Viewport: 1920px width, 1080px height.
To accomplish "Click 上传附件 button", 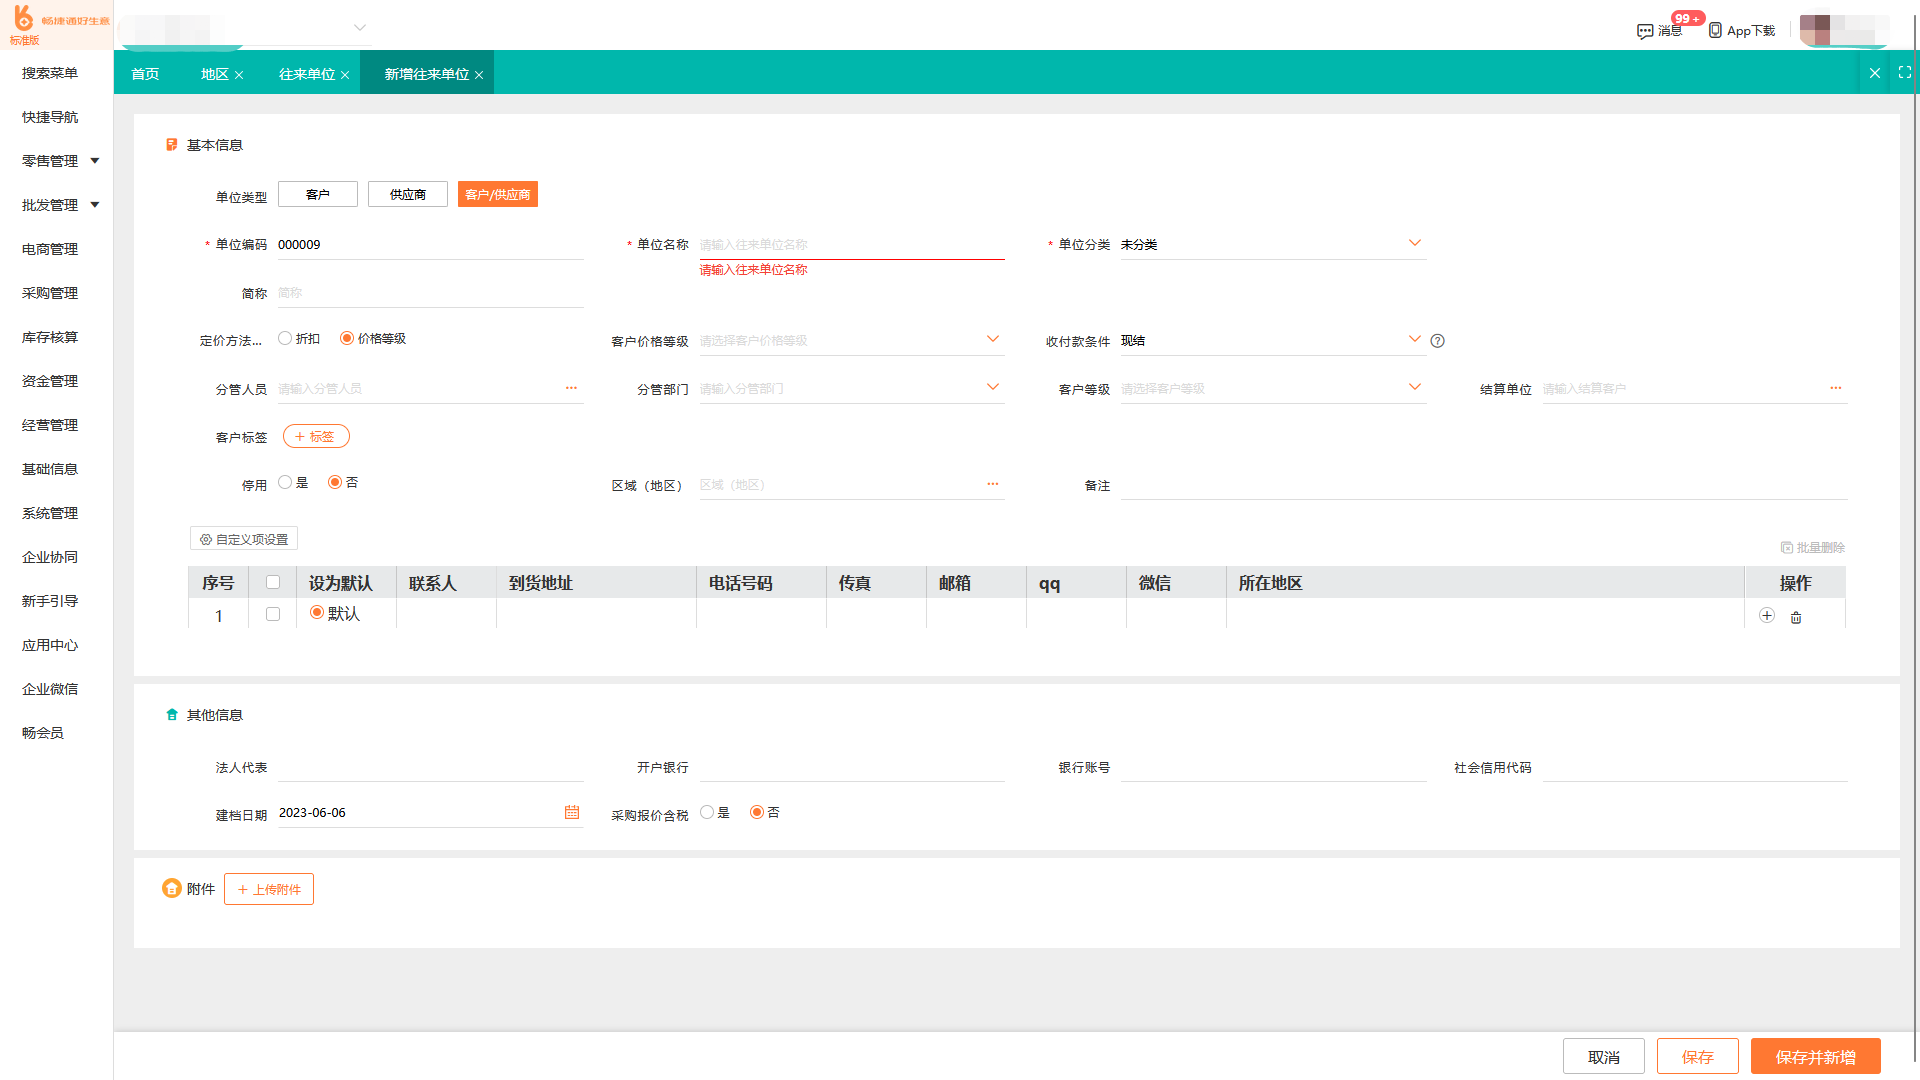I will click(268, 889).
